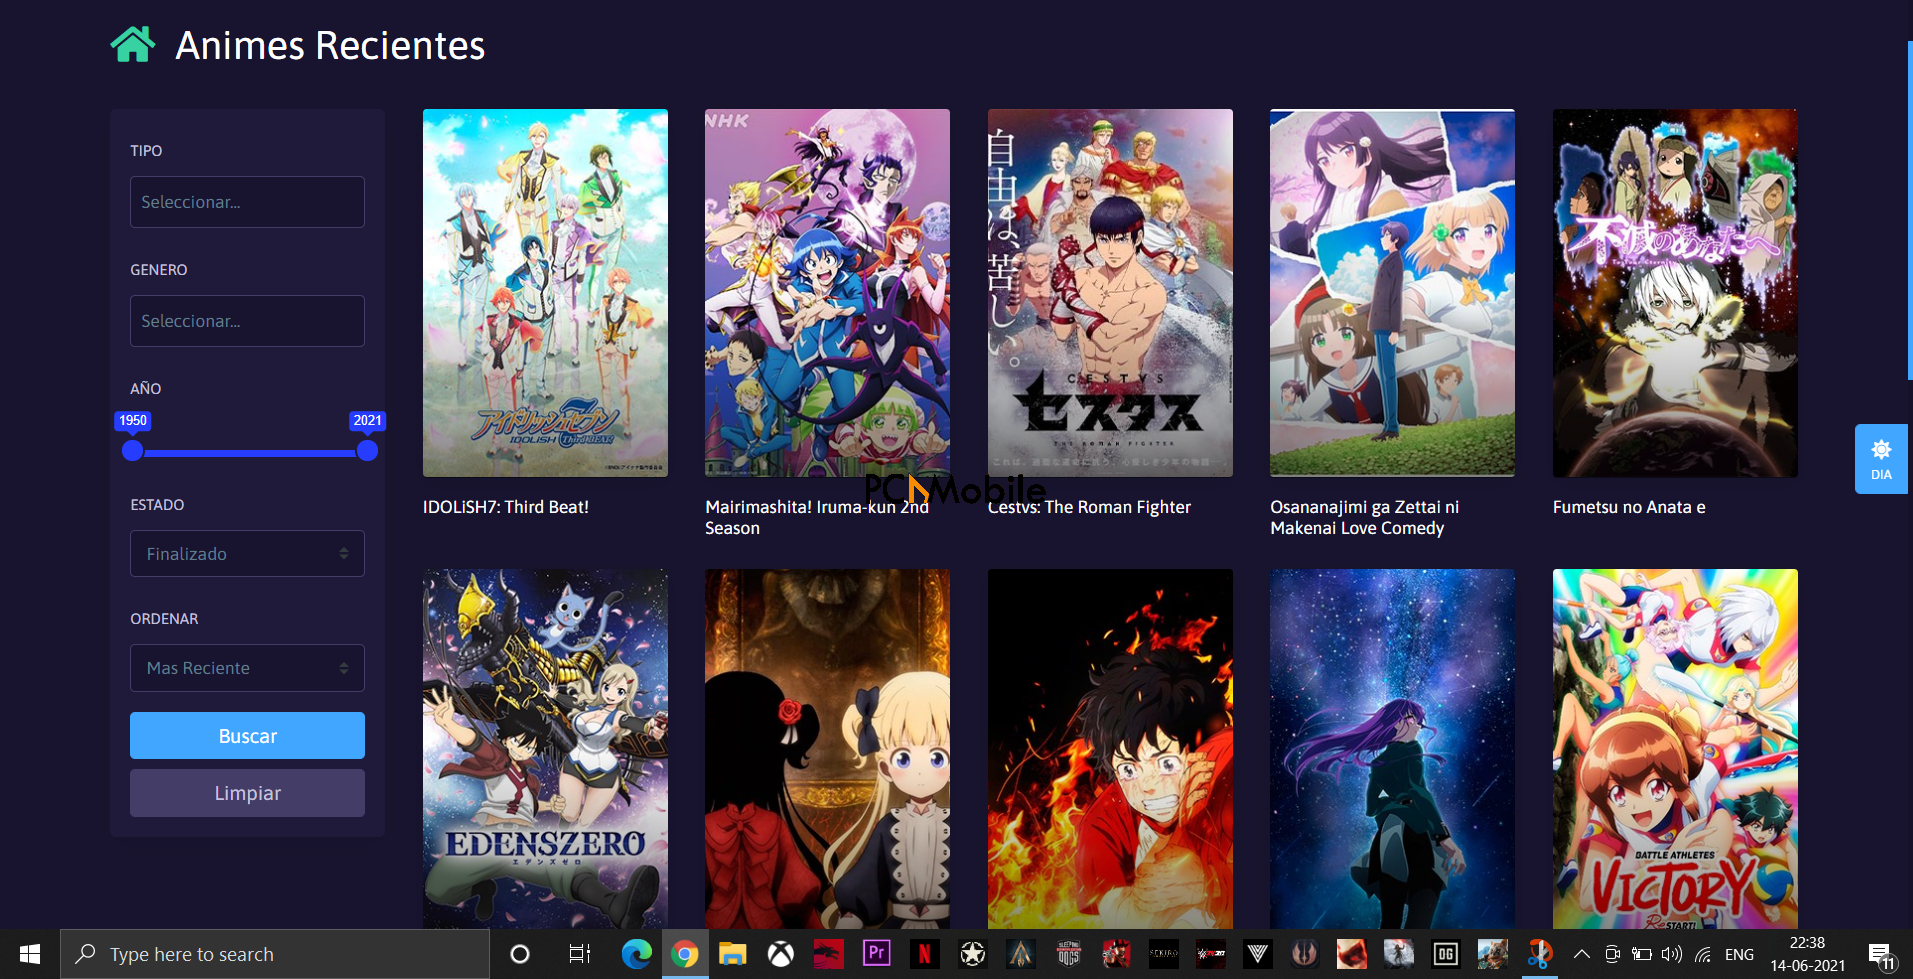Click Osananajimi ga Zettai ni Makenai title

point(1364,517)
